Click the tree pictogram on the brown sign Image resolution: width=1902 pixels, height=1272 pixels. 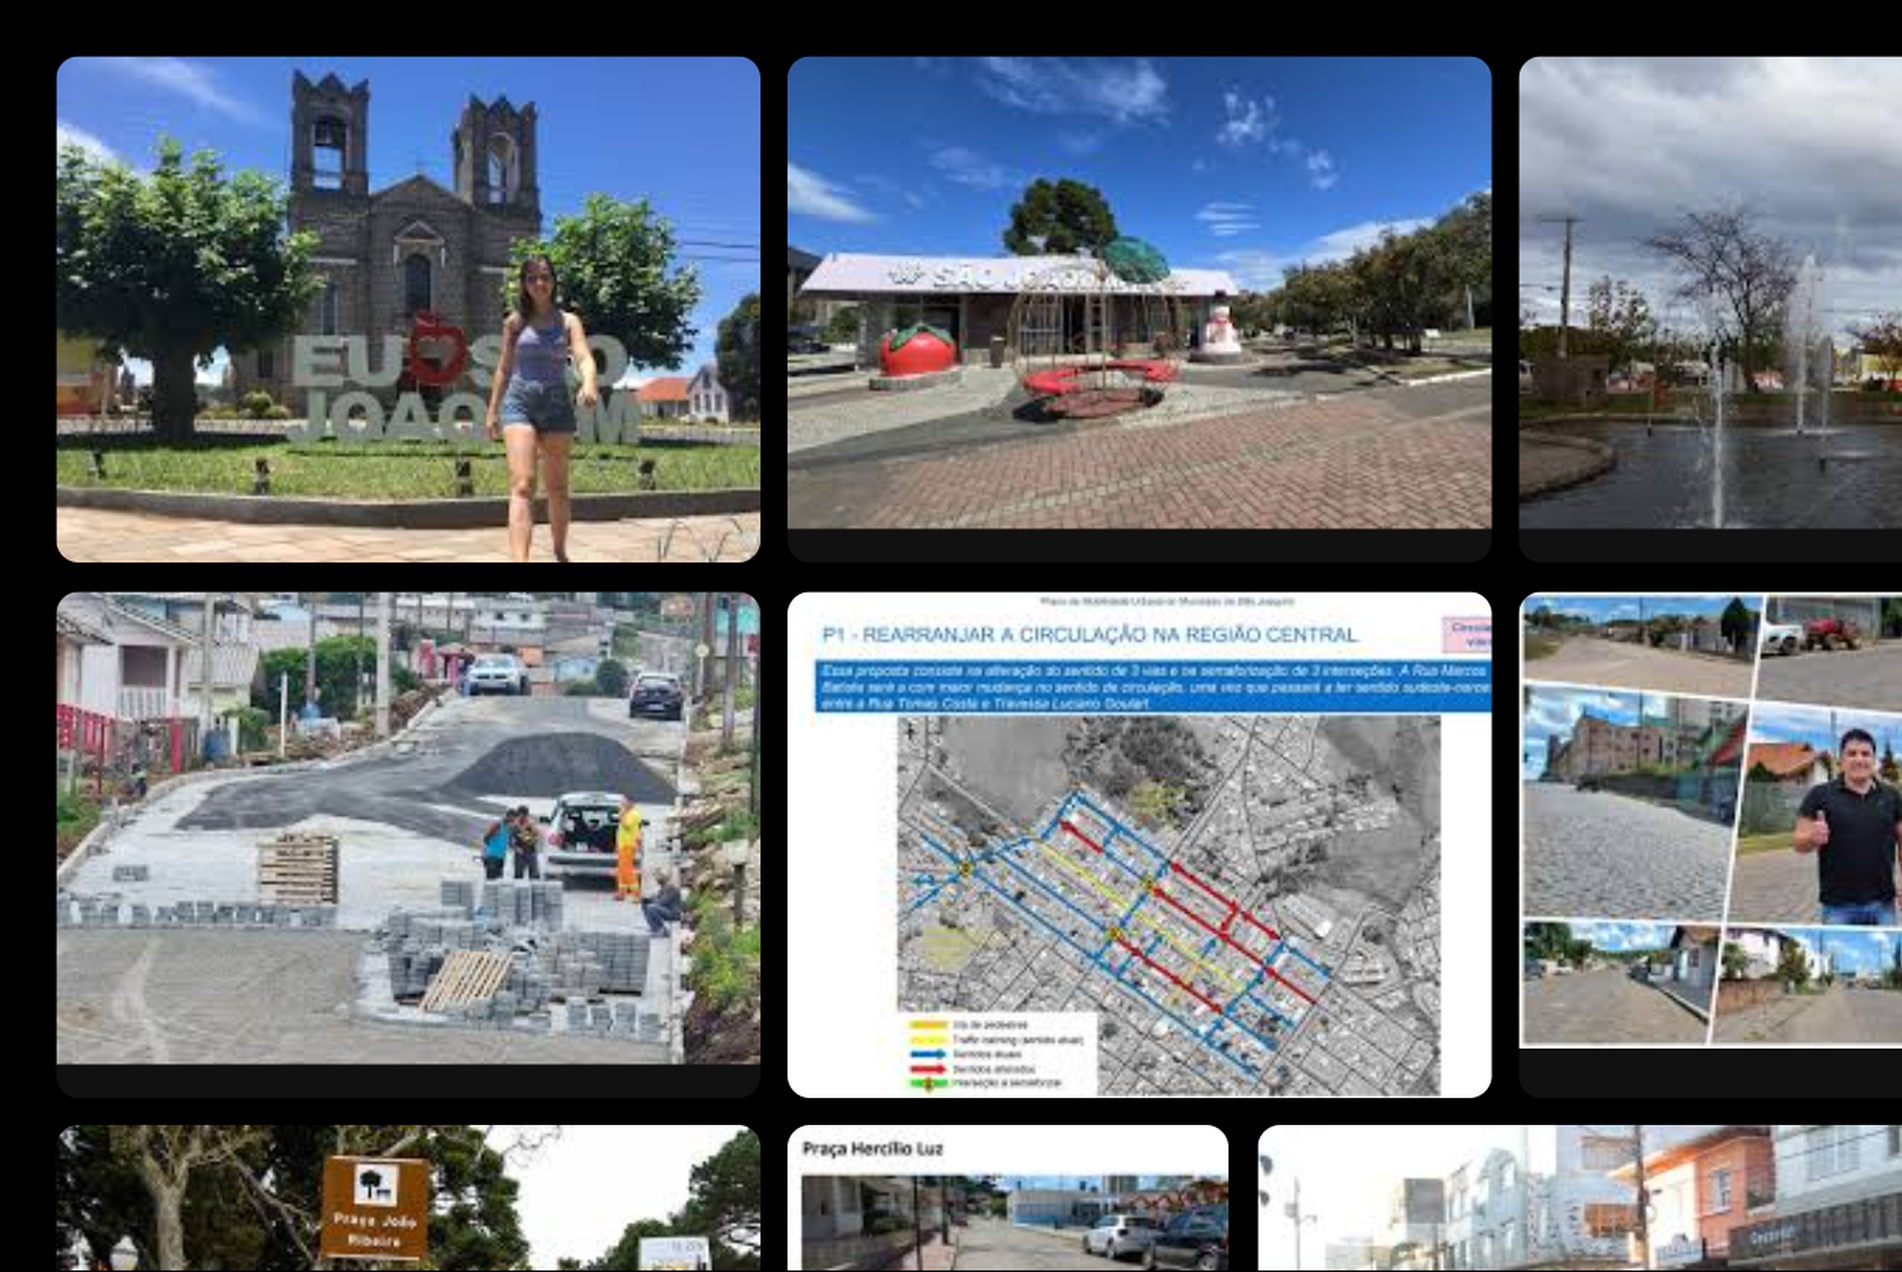click(375, 1186)
